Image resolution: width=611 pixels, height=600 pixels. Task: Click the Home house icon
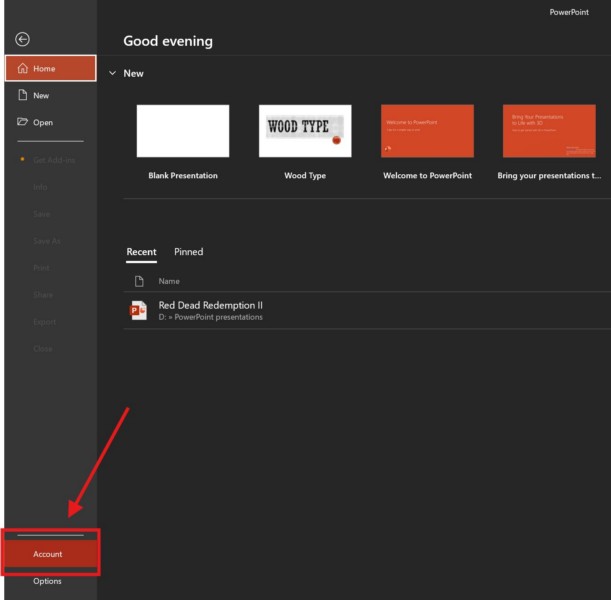(23, 68)
